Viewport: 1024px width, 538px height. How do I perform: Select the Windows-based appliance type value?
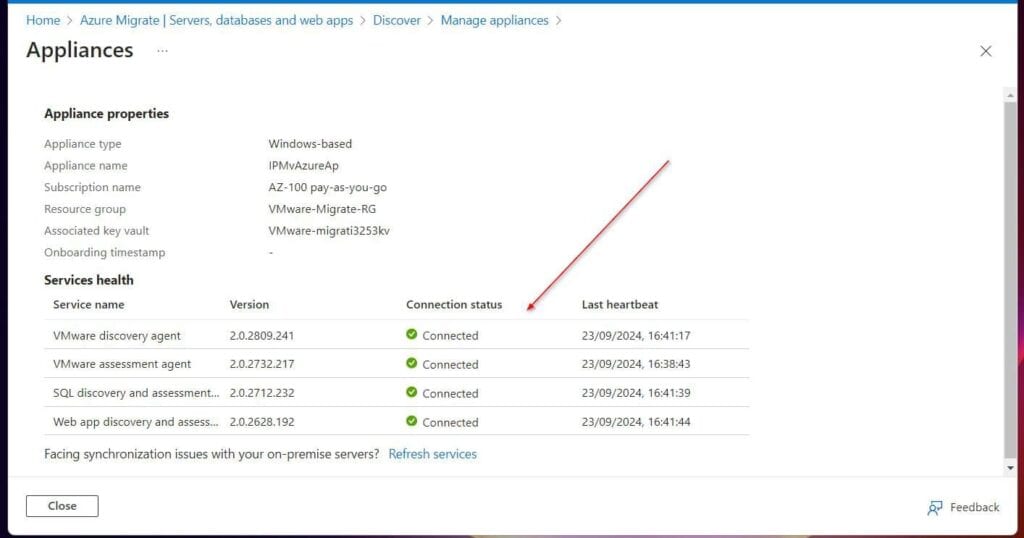[310, 144]
